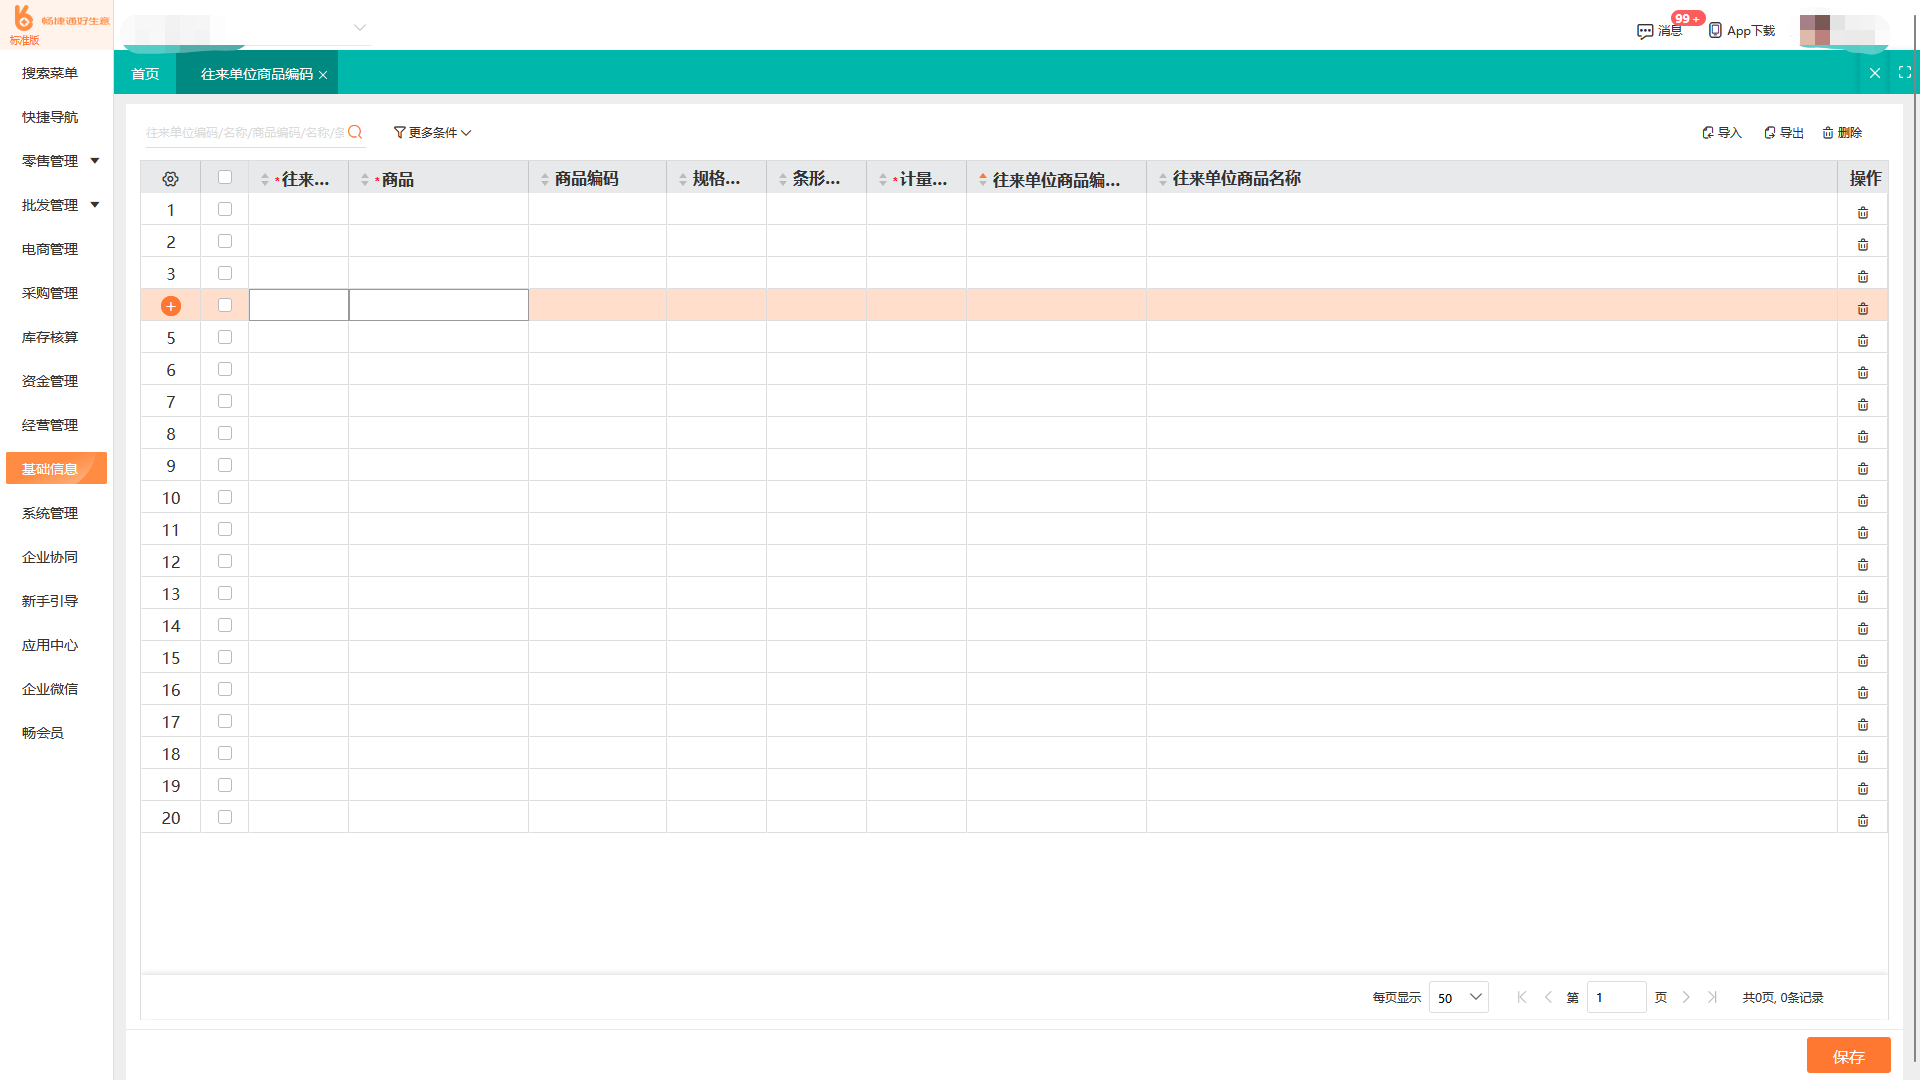Screen dimensions: 1920x1080
Task: Click the next page navigation arrow
Action: [x=1687, y=997]
